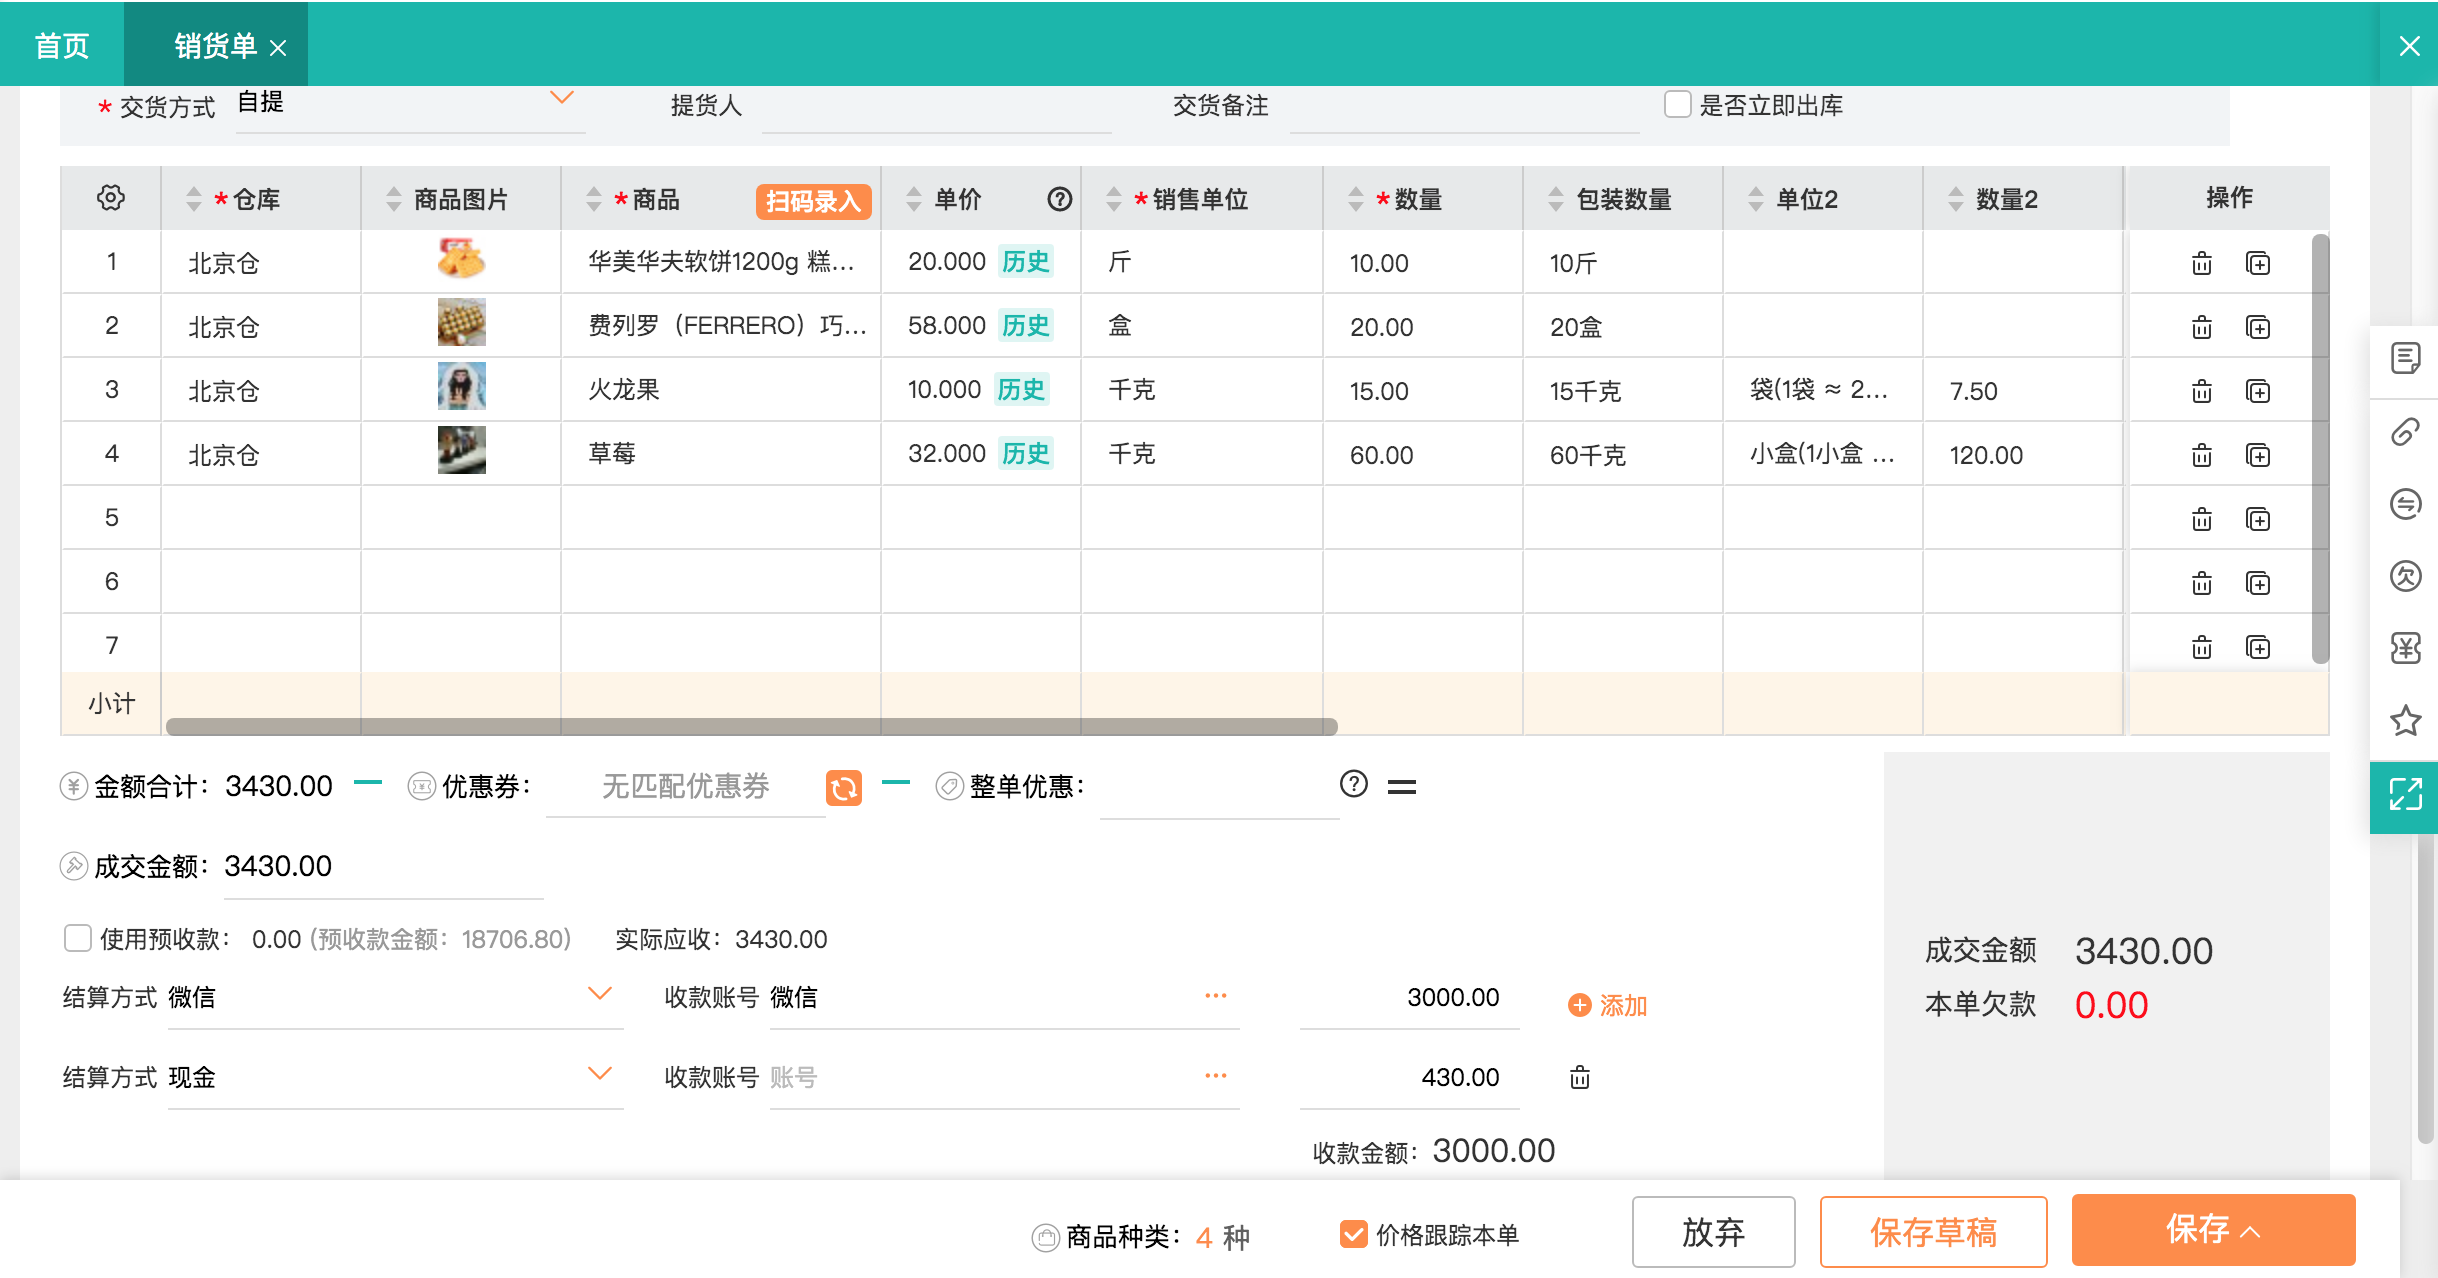Enable 使用预收款 checkbox
Image resolution: width=2438 pixels, height=1278 pixels.
coord(74,940)
